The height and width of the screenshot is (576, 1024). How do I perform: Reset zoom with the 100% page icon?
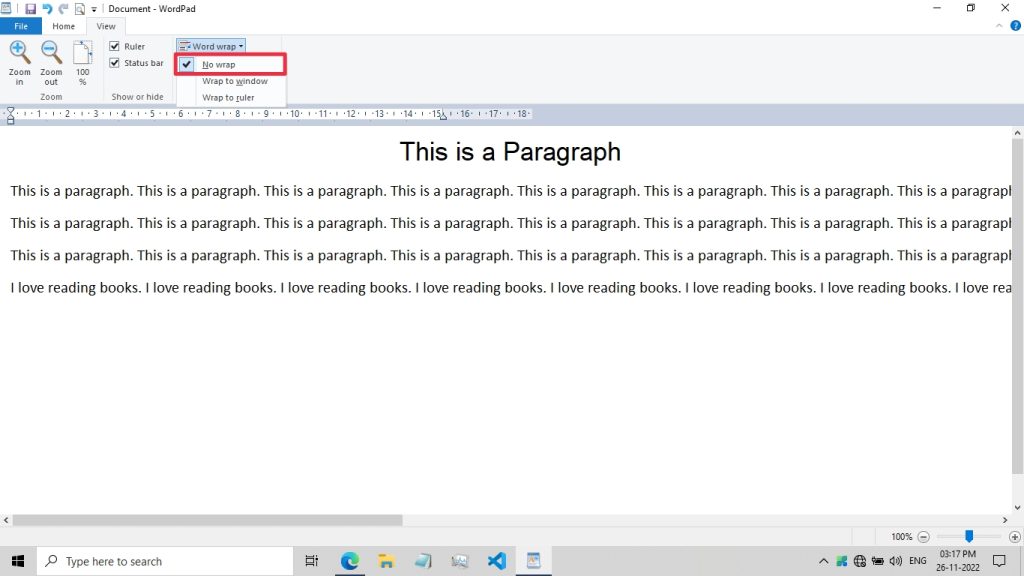coord(82,52)
